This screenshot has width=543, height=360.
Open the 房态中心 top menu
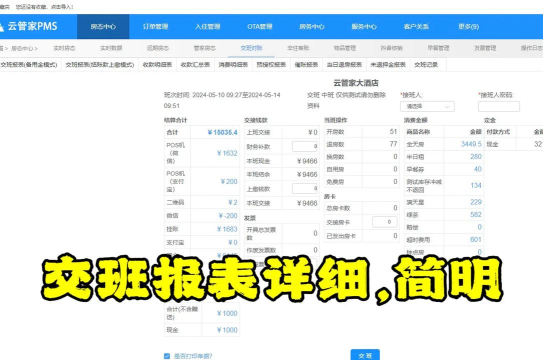click(x=103, y=27)
